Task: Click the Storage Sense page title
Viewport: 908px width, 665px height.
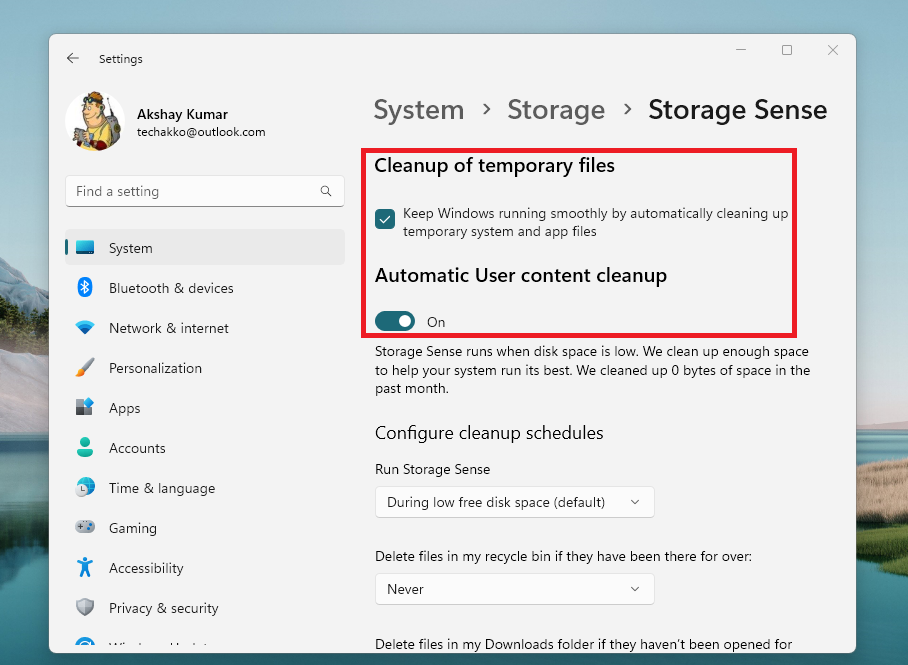Action: point(738,109)
